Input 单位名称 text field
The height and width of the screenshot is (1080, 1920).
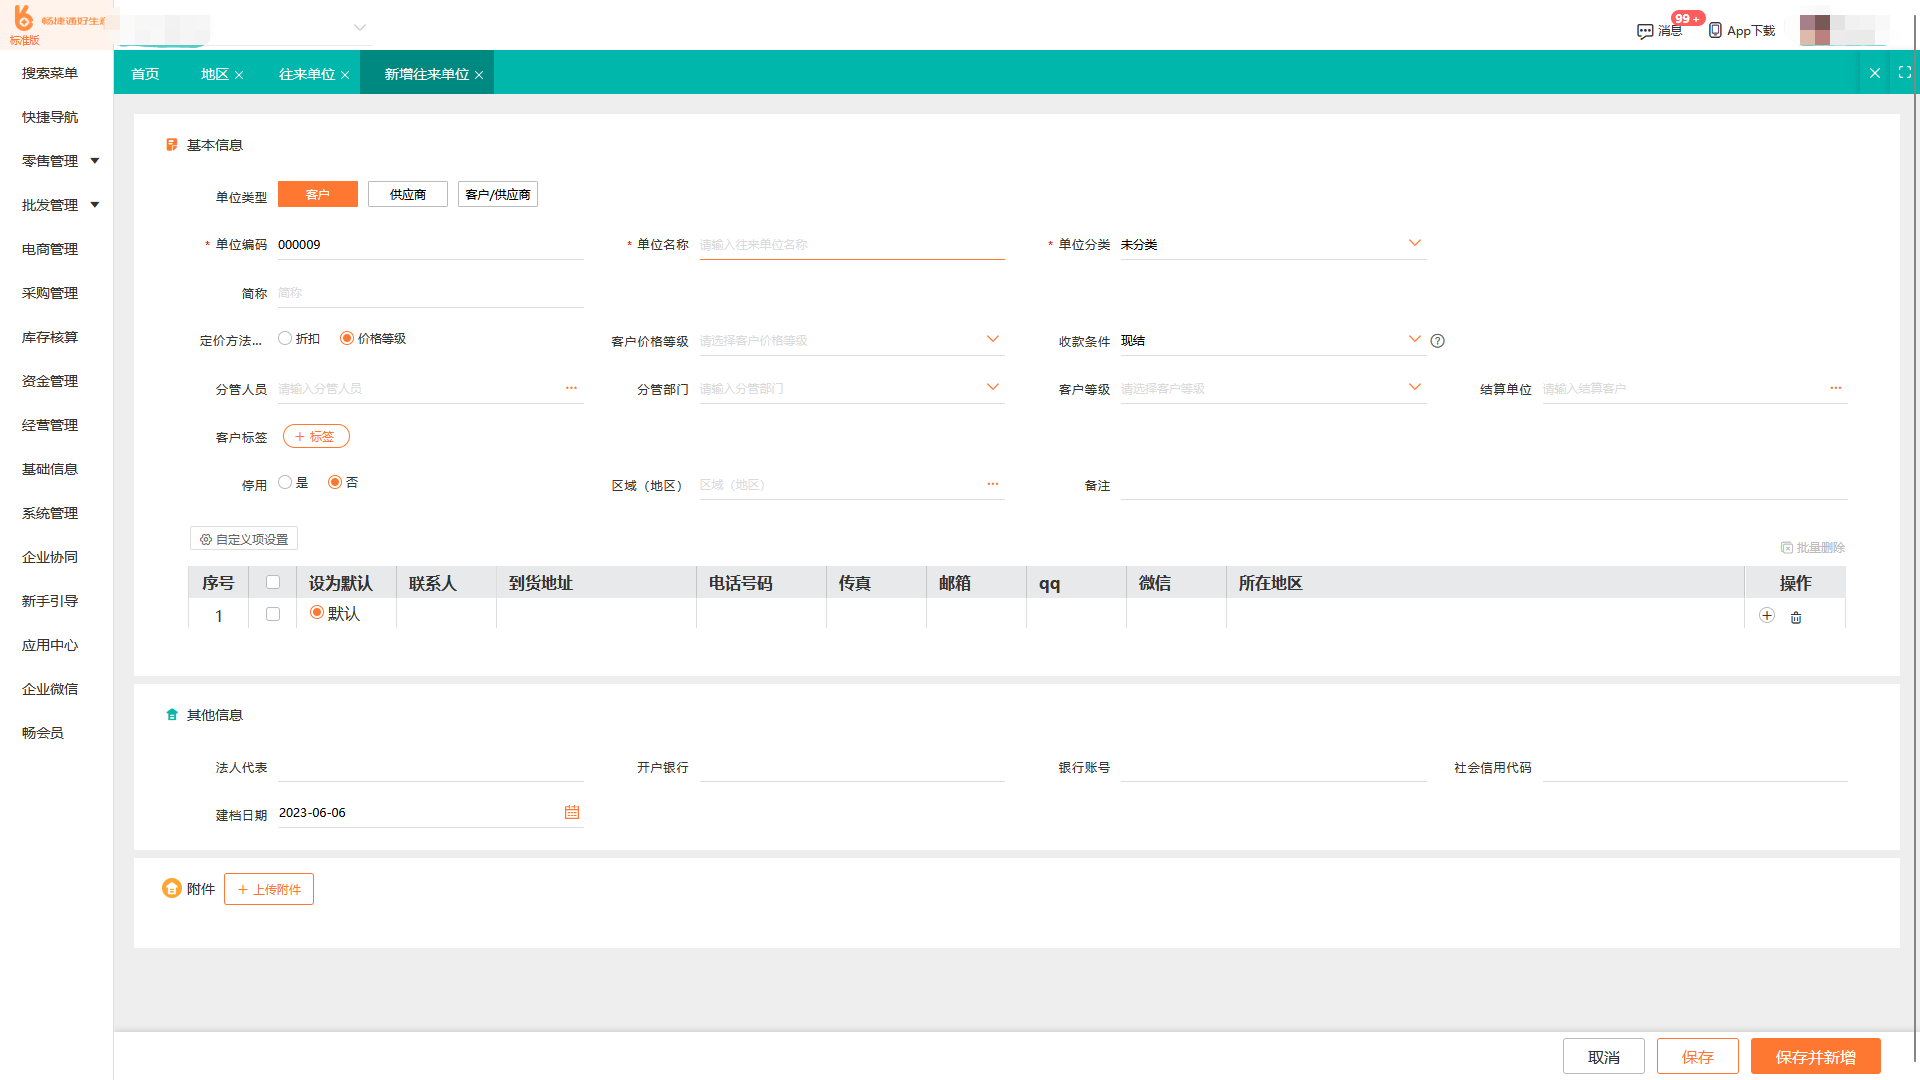[851, 244]
